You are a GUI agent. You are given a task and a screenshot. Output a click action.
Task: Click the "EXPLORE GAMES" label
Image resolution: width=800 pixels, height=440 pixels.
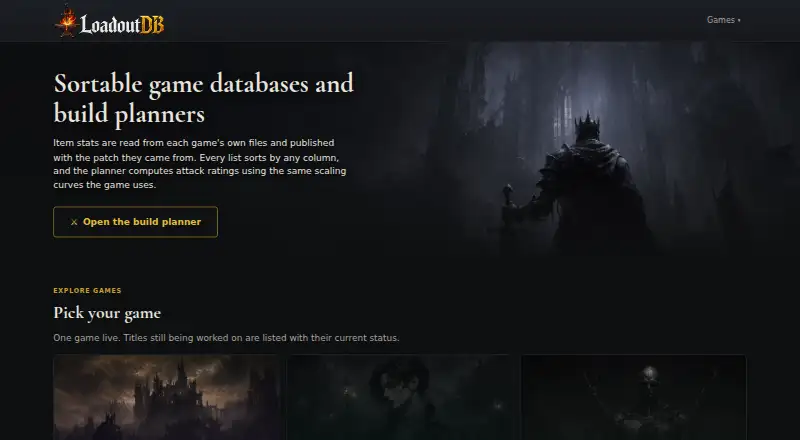(x=87, y=290)
